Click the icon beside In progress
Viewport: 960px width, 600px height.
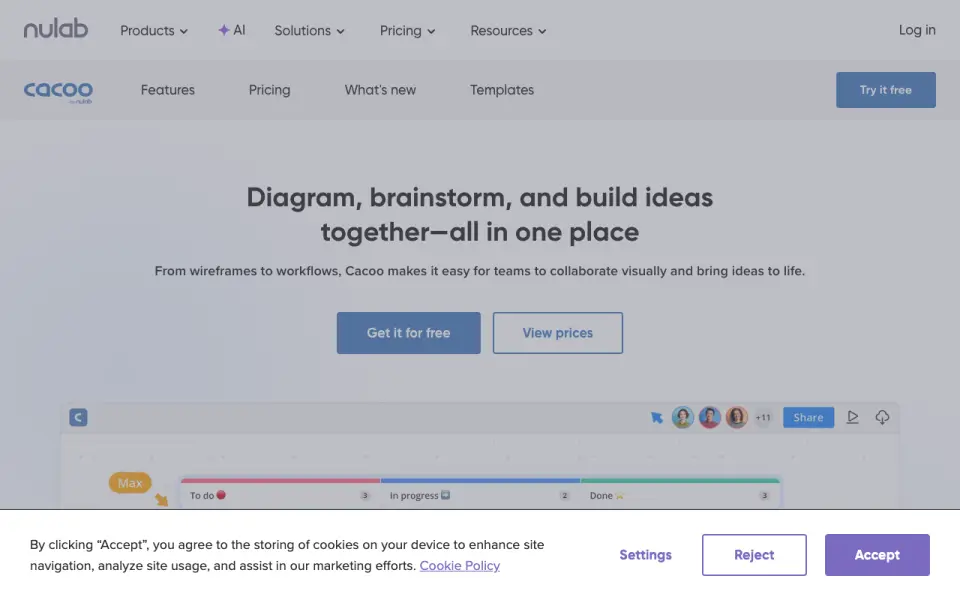[x=445, y=495]
